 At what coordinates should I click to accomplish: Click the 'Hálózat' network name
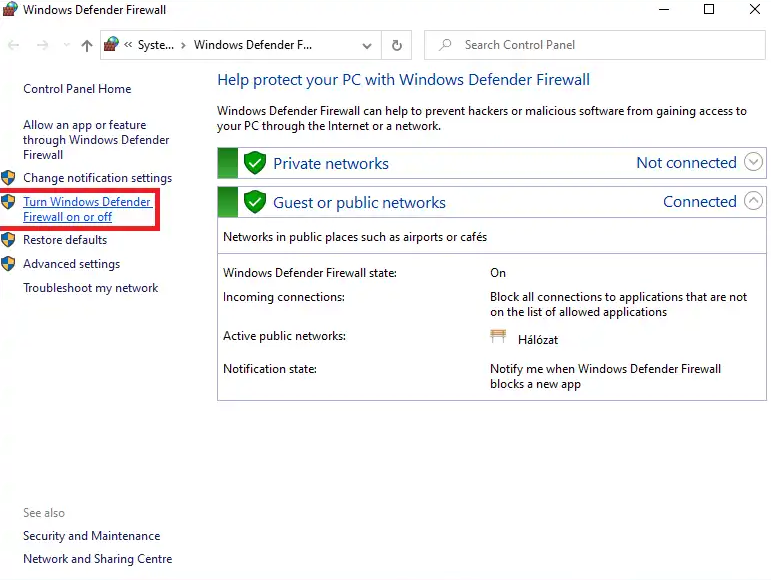pos(538,340)
